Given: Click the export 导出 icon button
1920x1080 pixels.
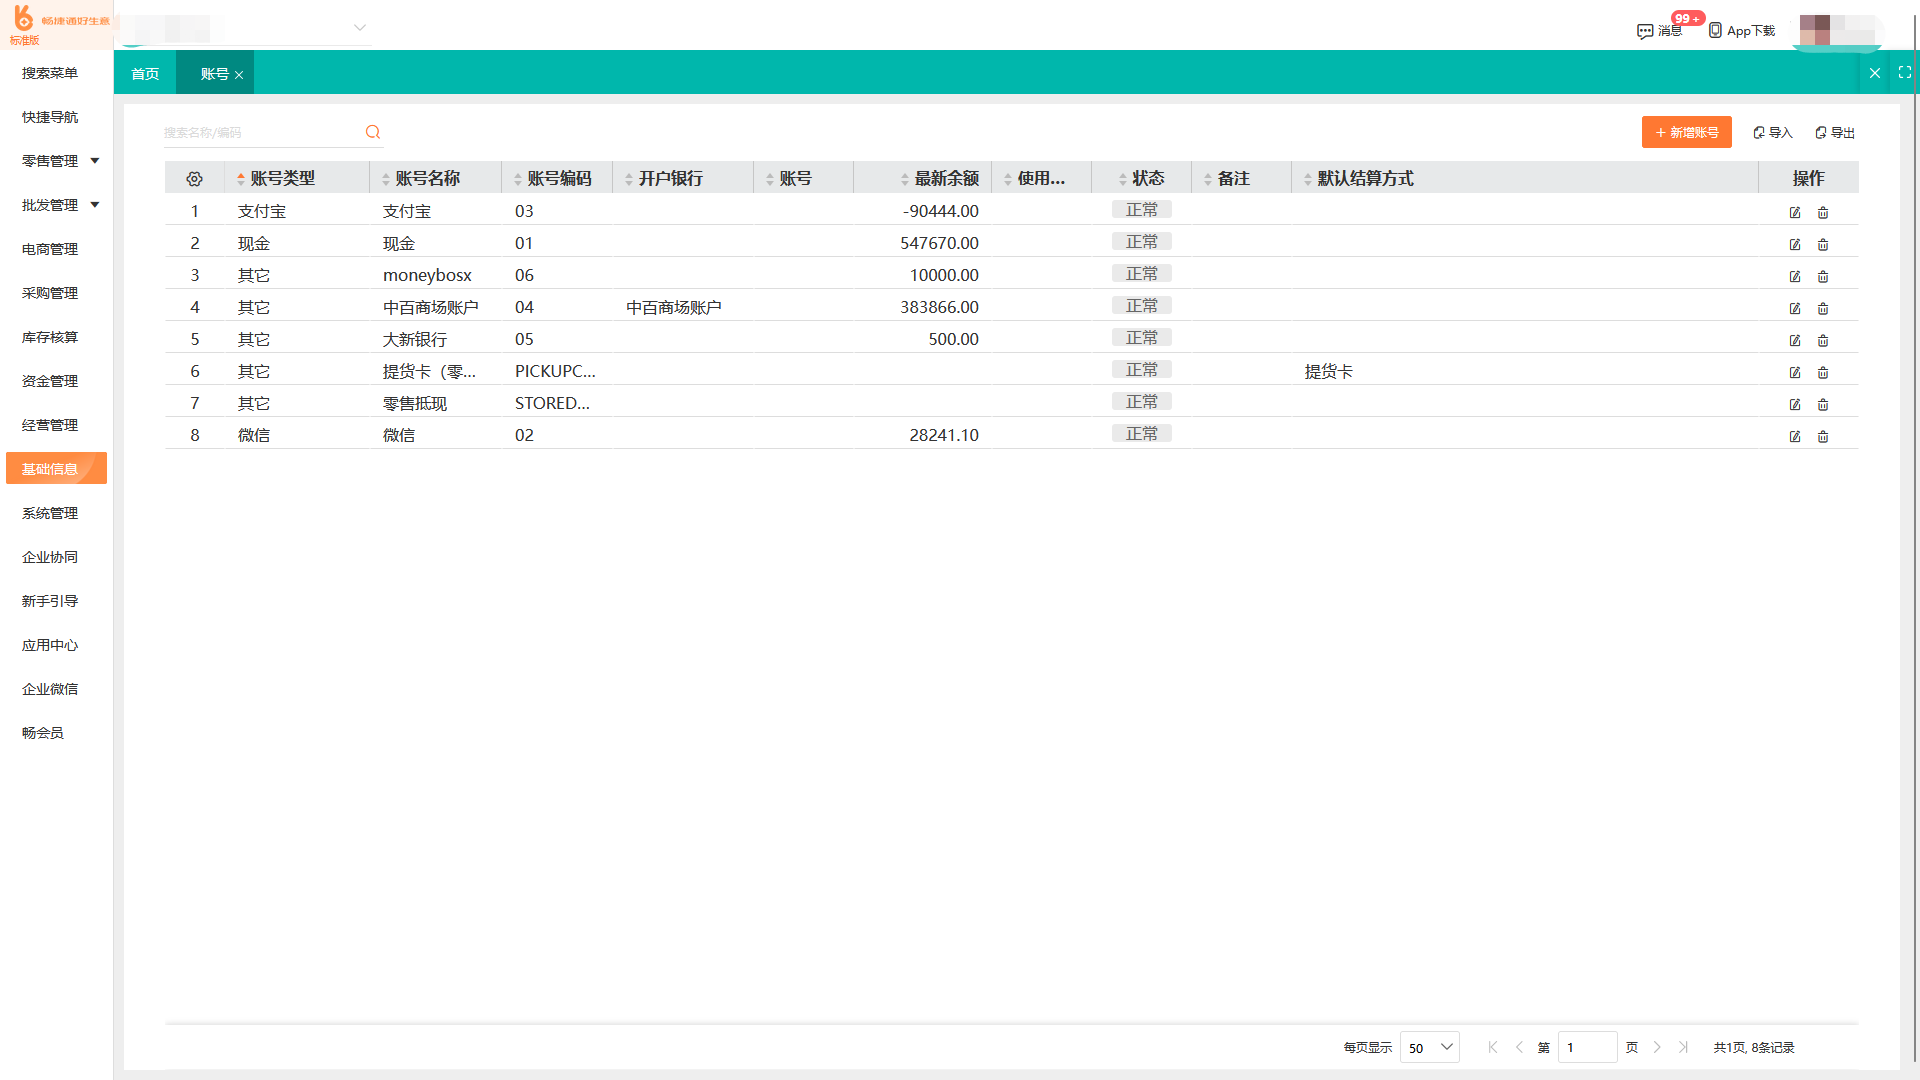Looking at the screenshot, I should pyautogui.click(x=1838, y=132).
